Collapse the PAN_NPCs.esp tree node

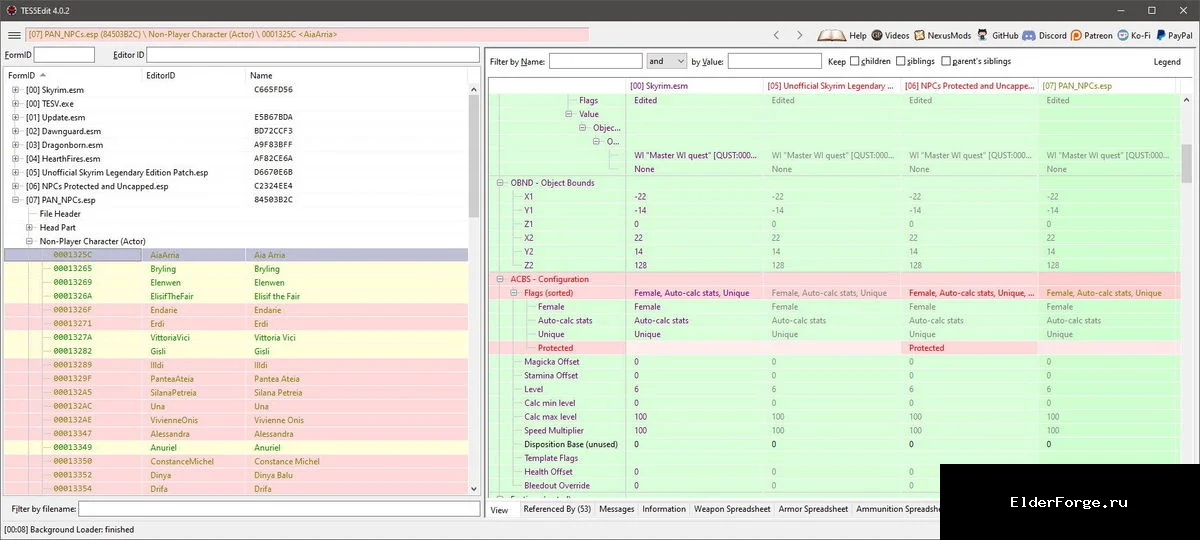tap(15, 200)
